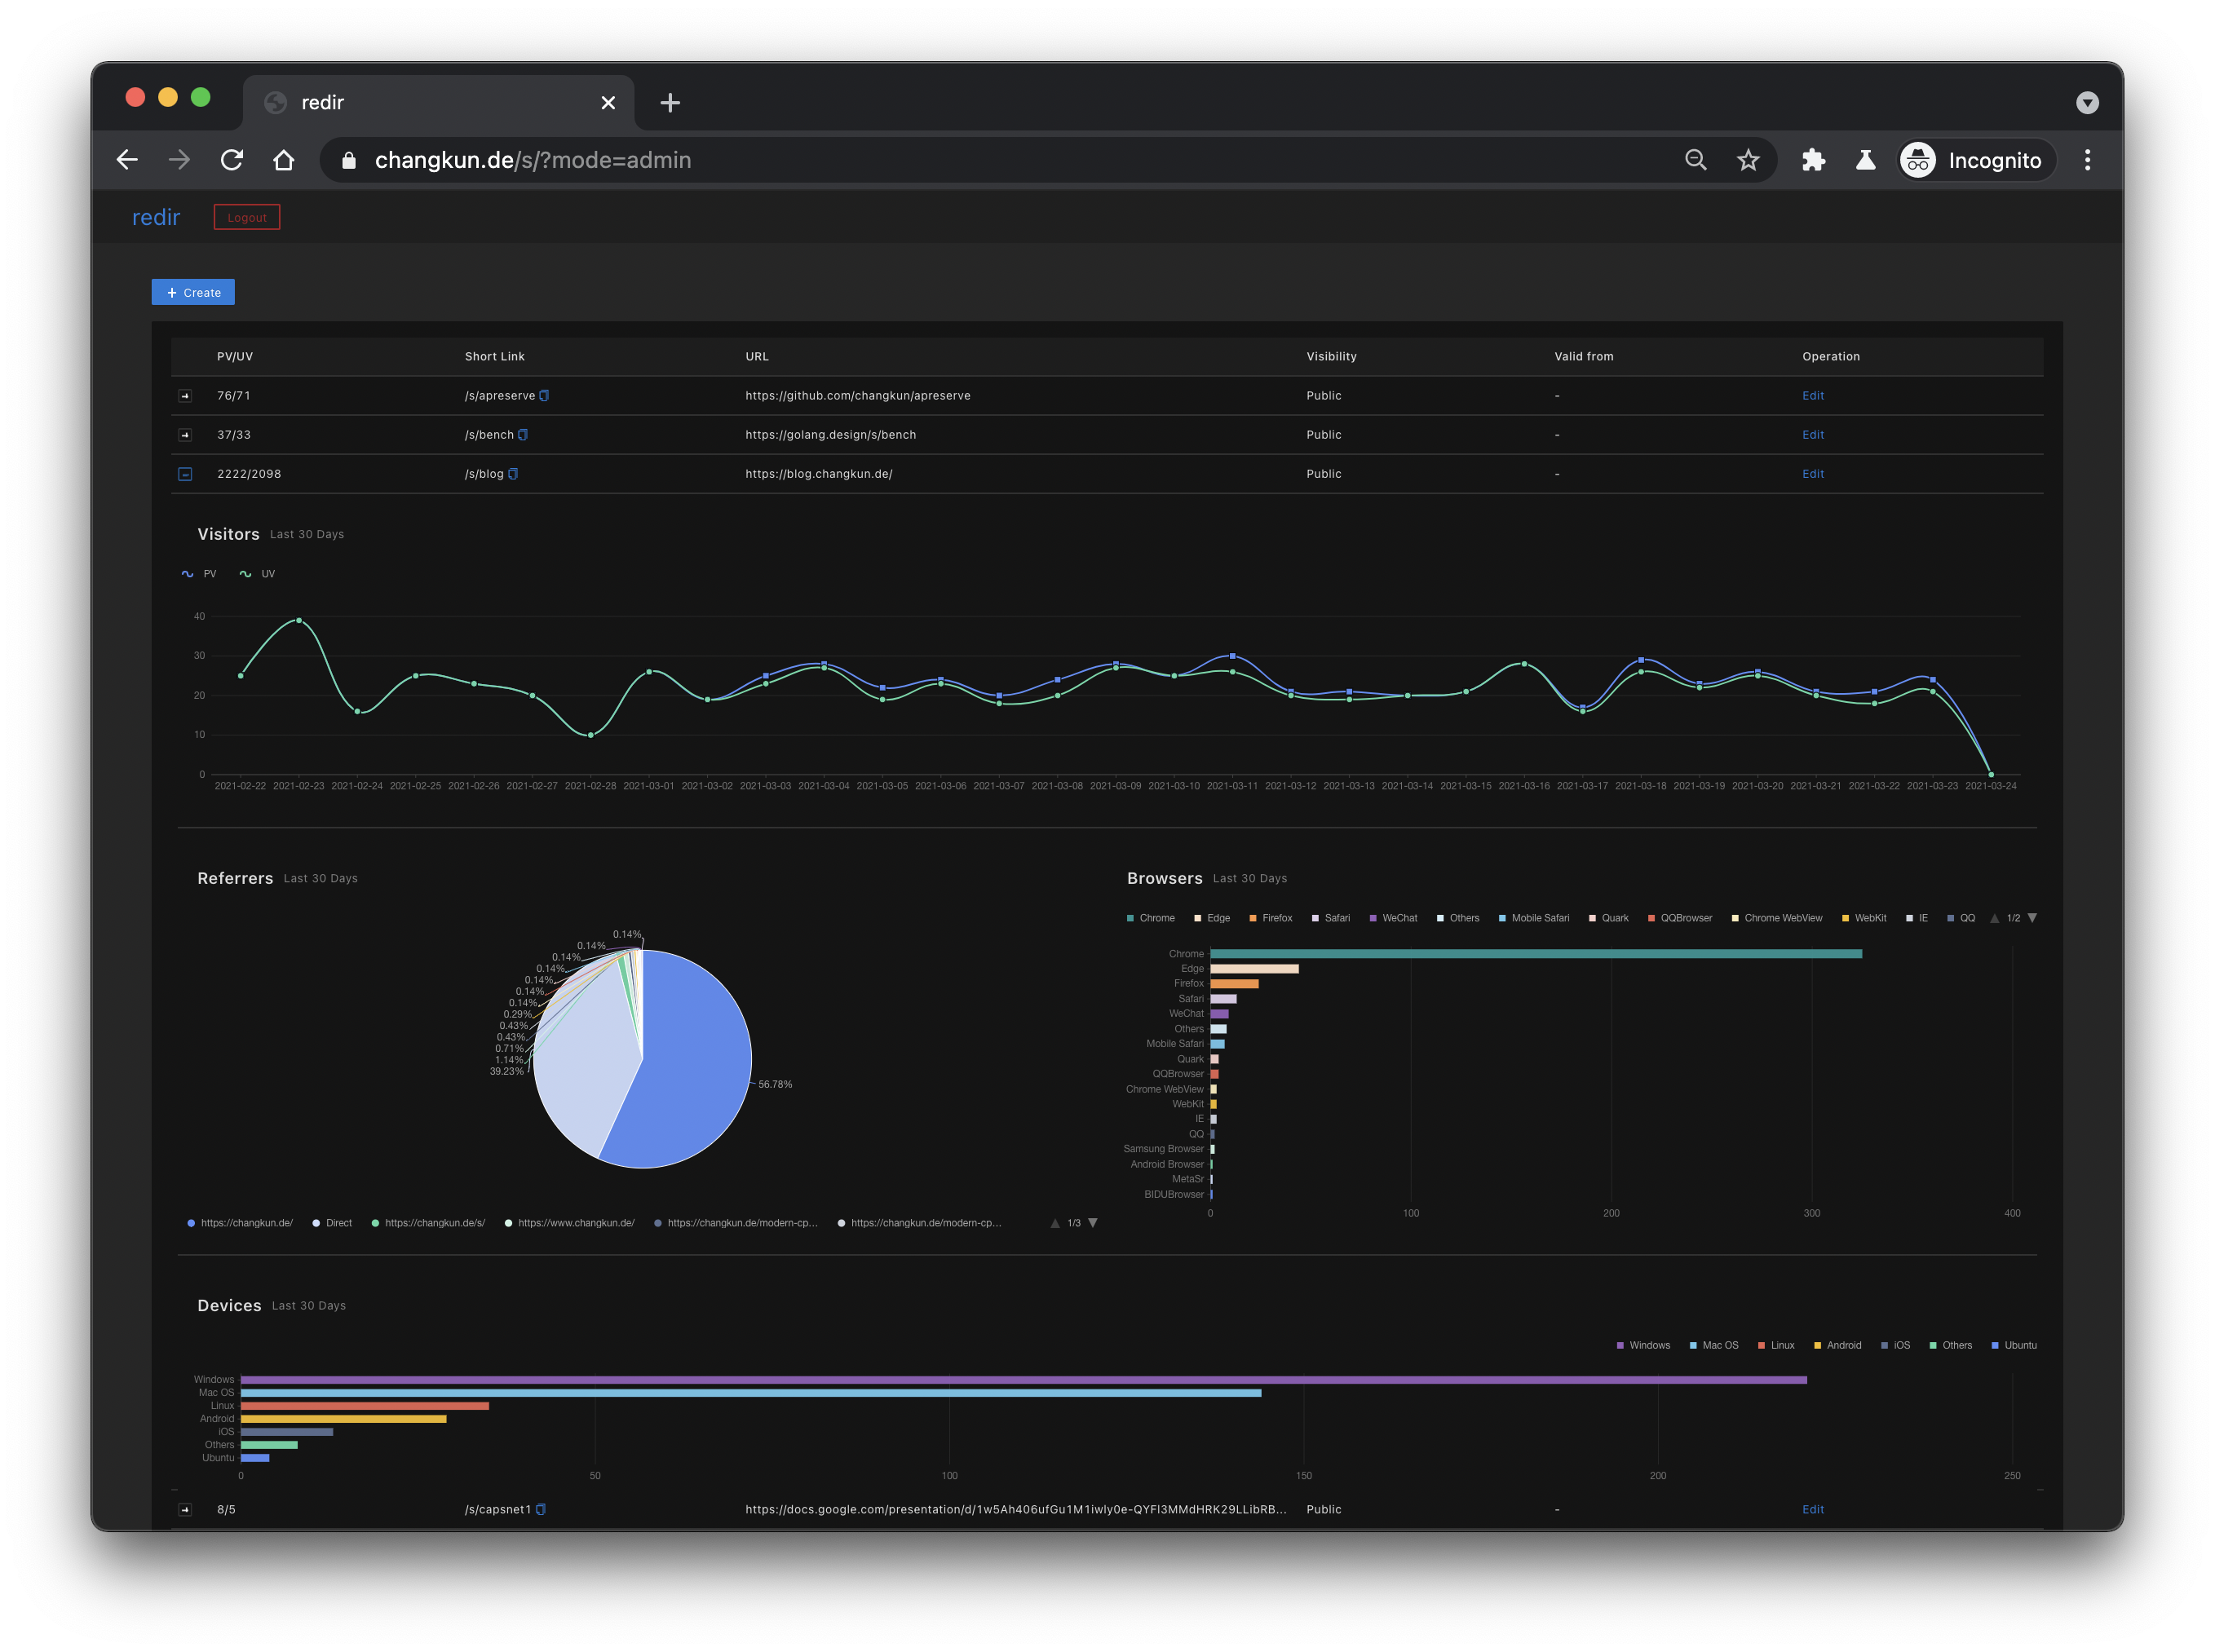Copy the /s/bench short link icon
This screenshot has width=2215, height=1652.
523,435
